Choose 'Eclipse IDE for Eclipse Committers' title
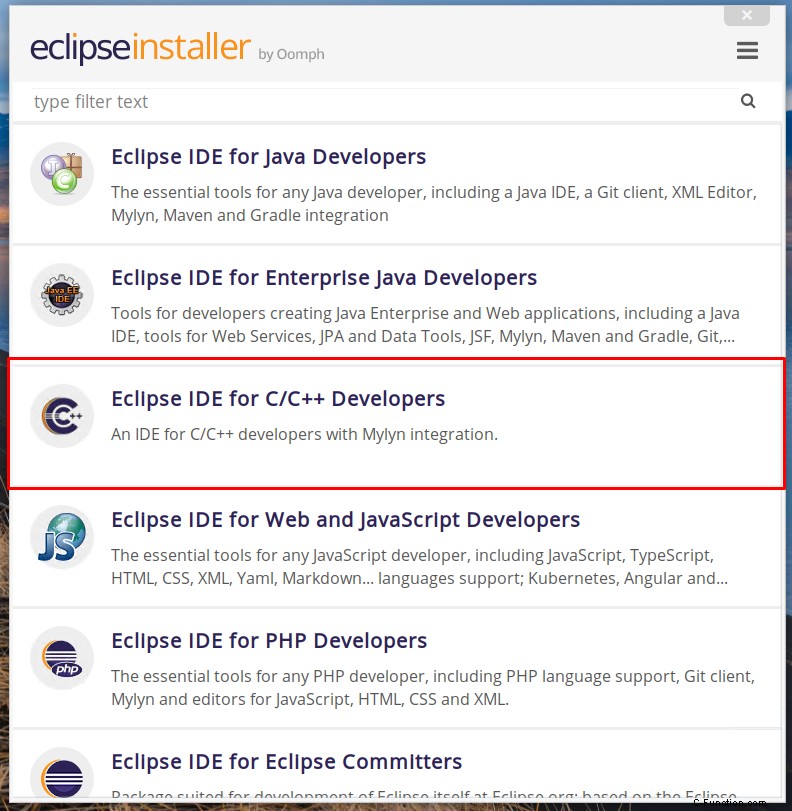Image resolution: width=792 pixels, height=811 pixels. coord(286,762)
